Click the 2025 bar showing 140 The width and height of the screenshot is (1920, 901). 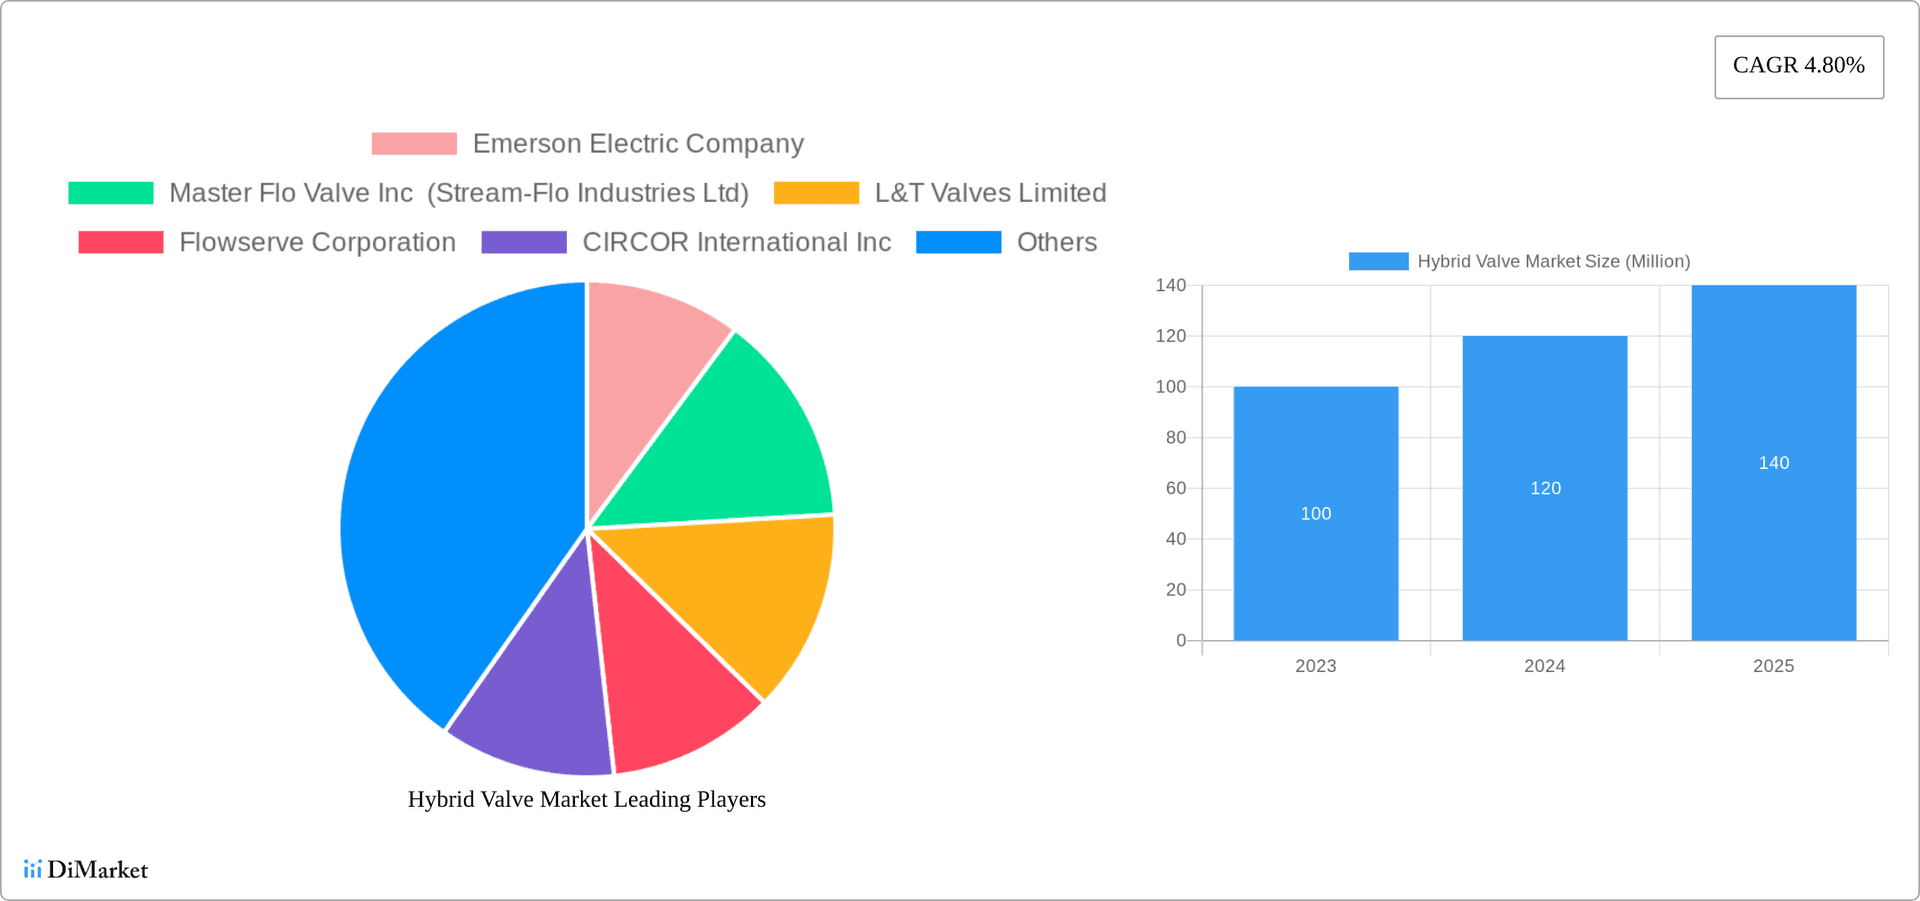pos(1774,463)
